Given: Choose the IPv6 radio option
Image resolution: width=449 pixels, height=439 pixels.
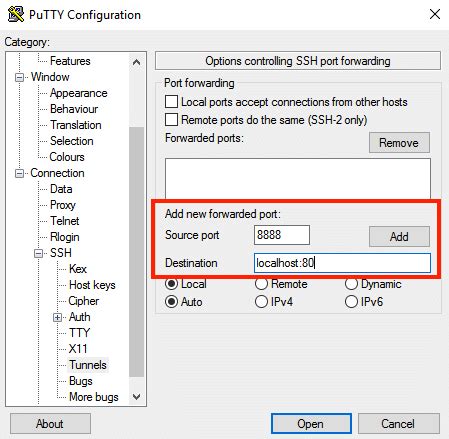Looking at the screenshot, I should 351,302.
